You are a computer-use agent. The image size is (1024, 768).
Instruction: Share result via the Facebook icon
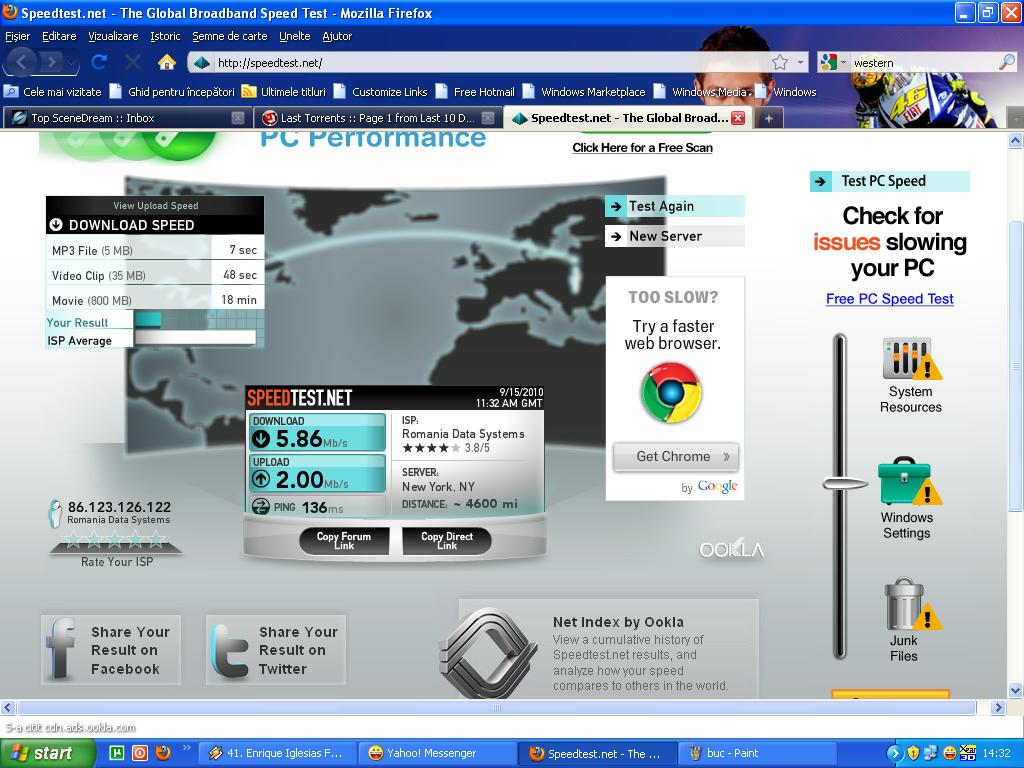[x=61, y=650]
